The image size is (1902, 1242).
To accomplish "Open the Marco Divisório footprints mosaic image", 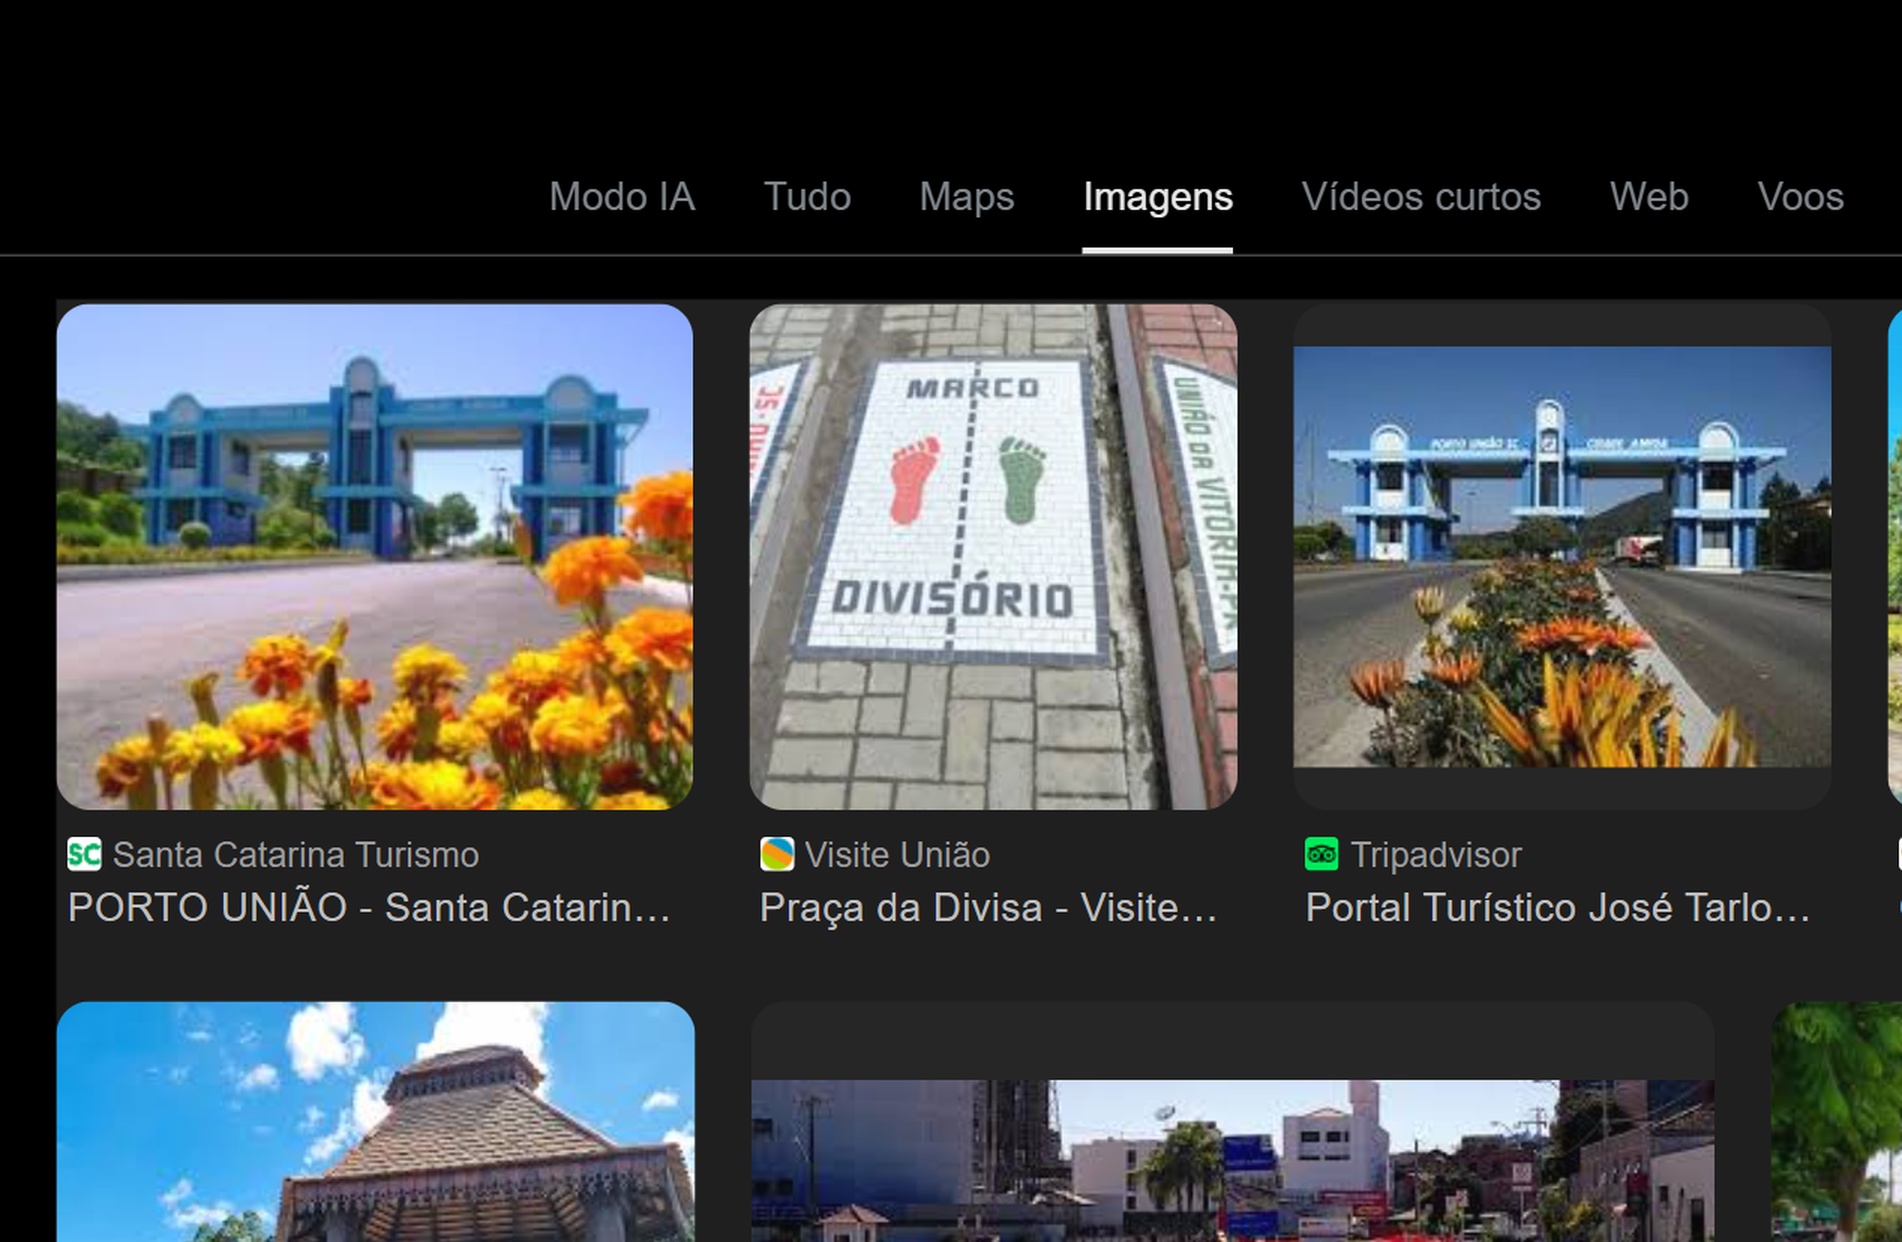I will (993, 556).
